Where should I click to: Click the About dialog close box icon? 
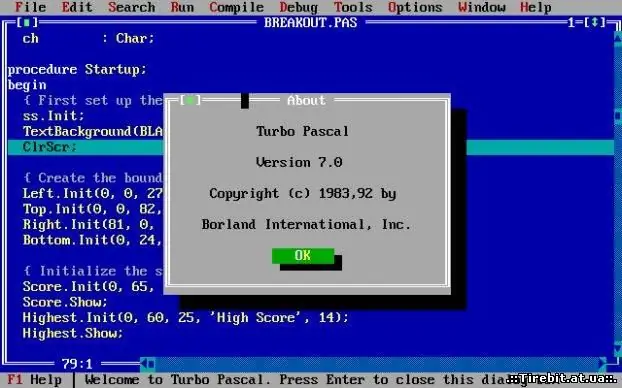tap(190, 100)
